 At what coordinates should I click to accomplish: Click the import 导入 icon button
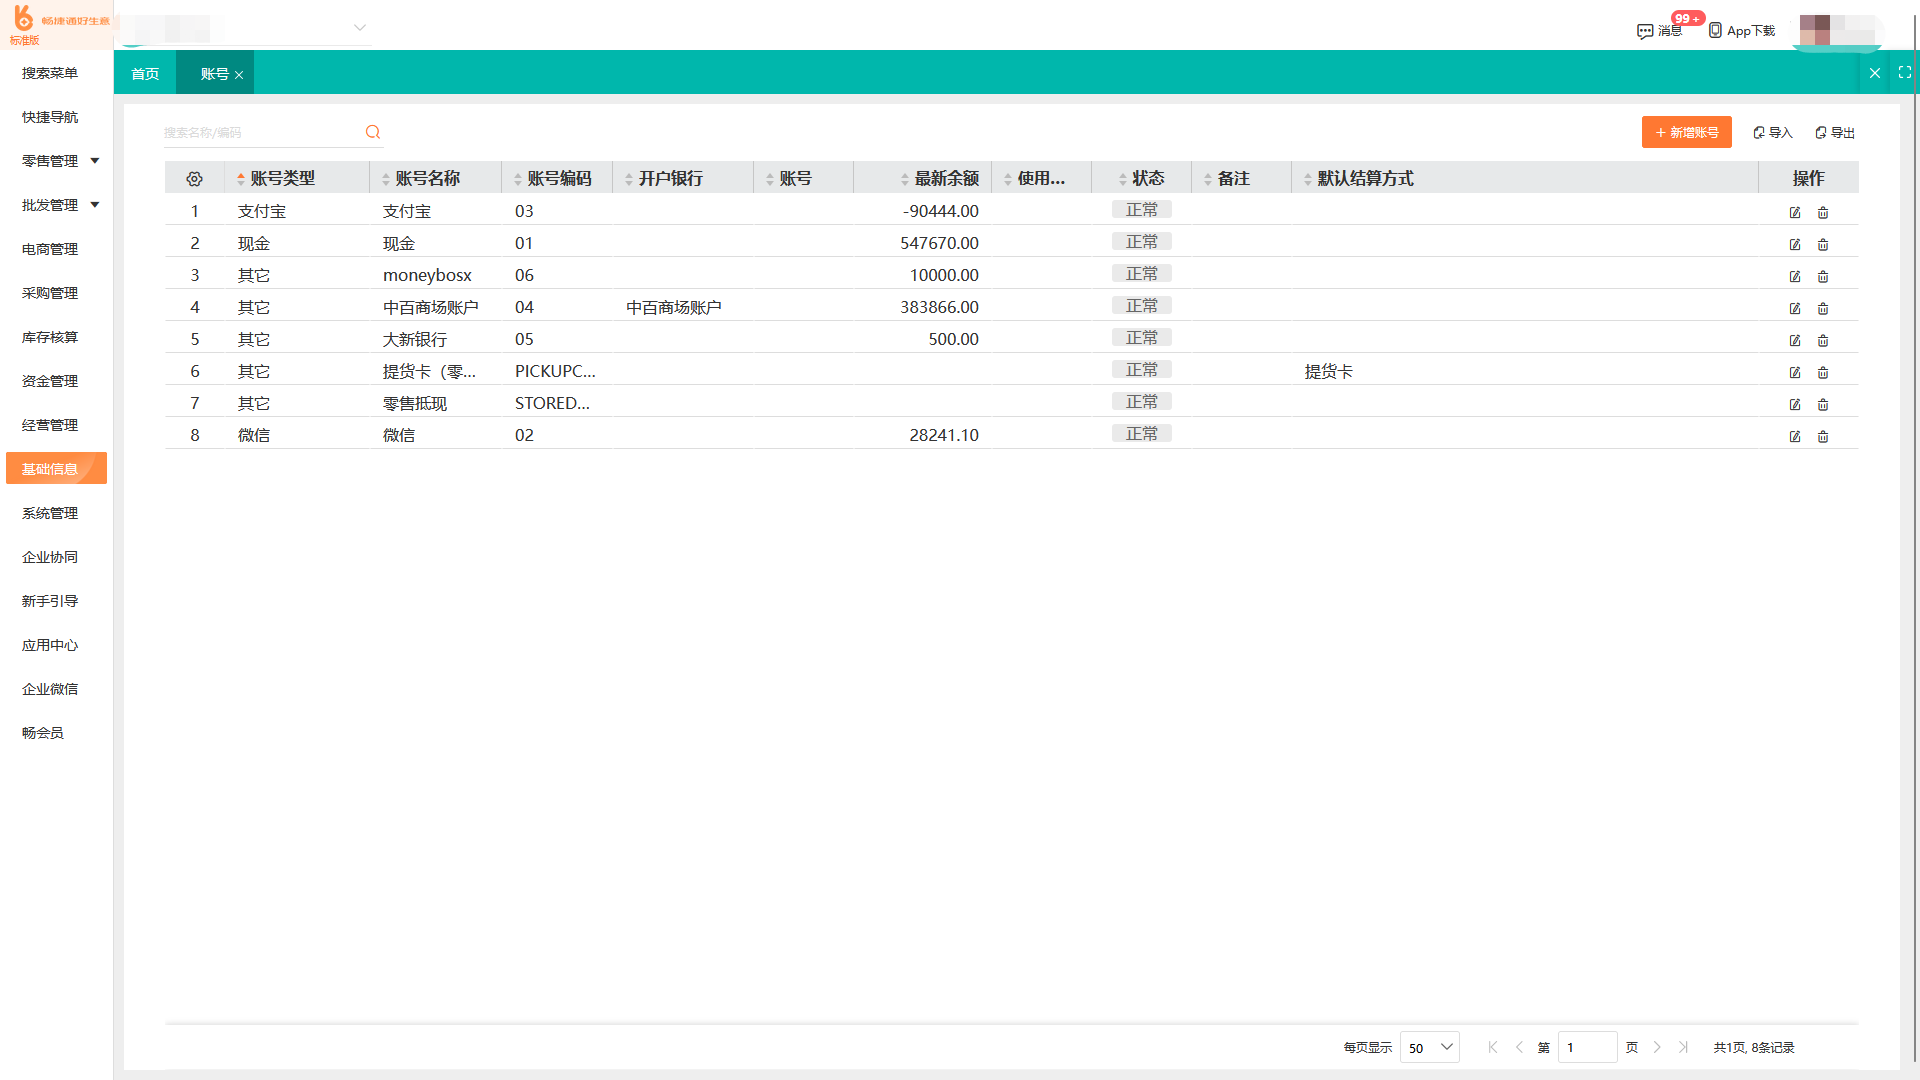(x=1774, y=131)
